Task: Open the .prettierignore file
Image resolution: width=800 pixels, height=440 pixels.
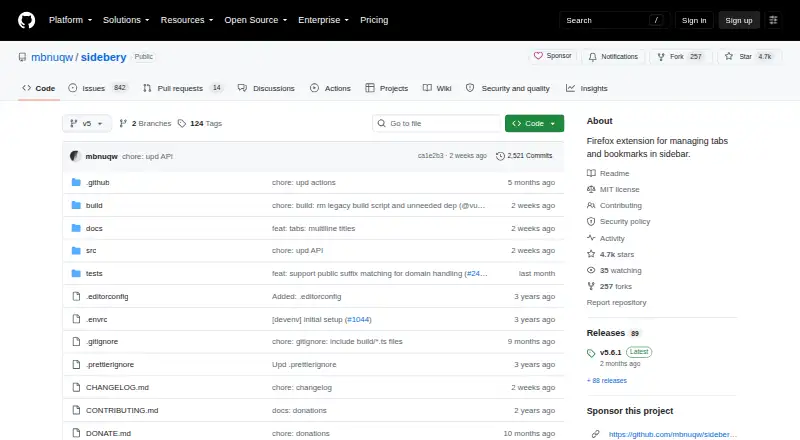Action: 110,364
